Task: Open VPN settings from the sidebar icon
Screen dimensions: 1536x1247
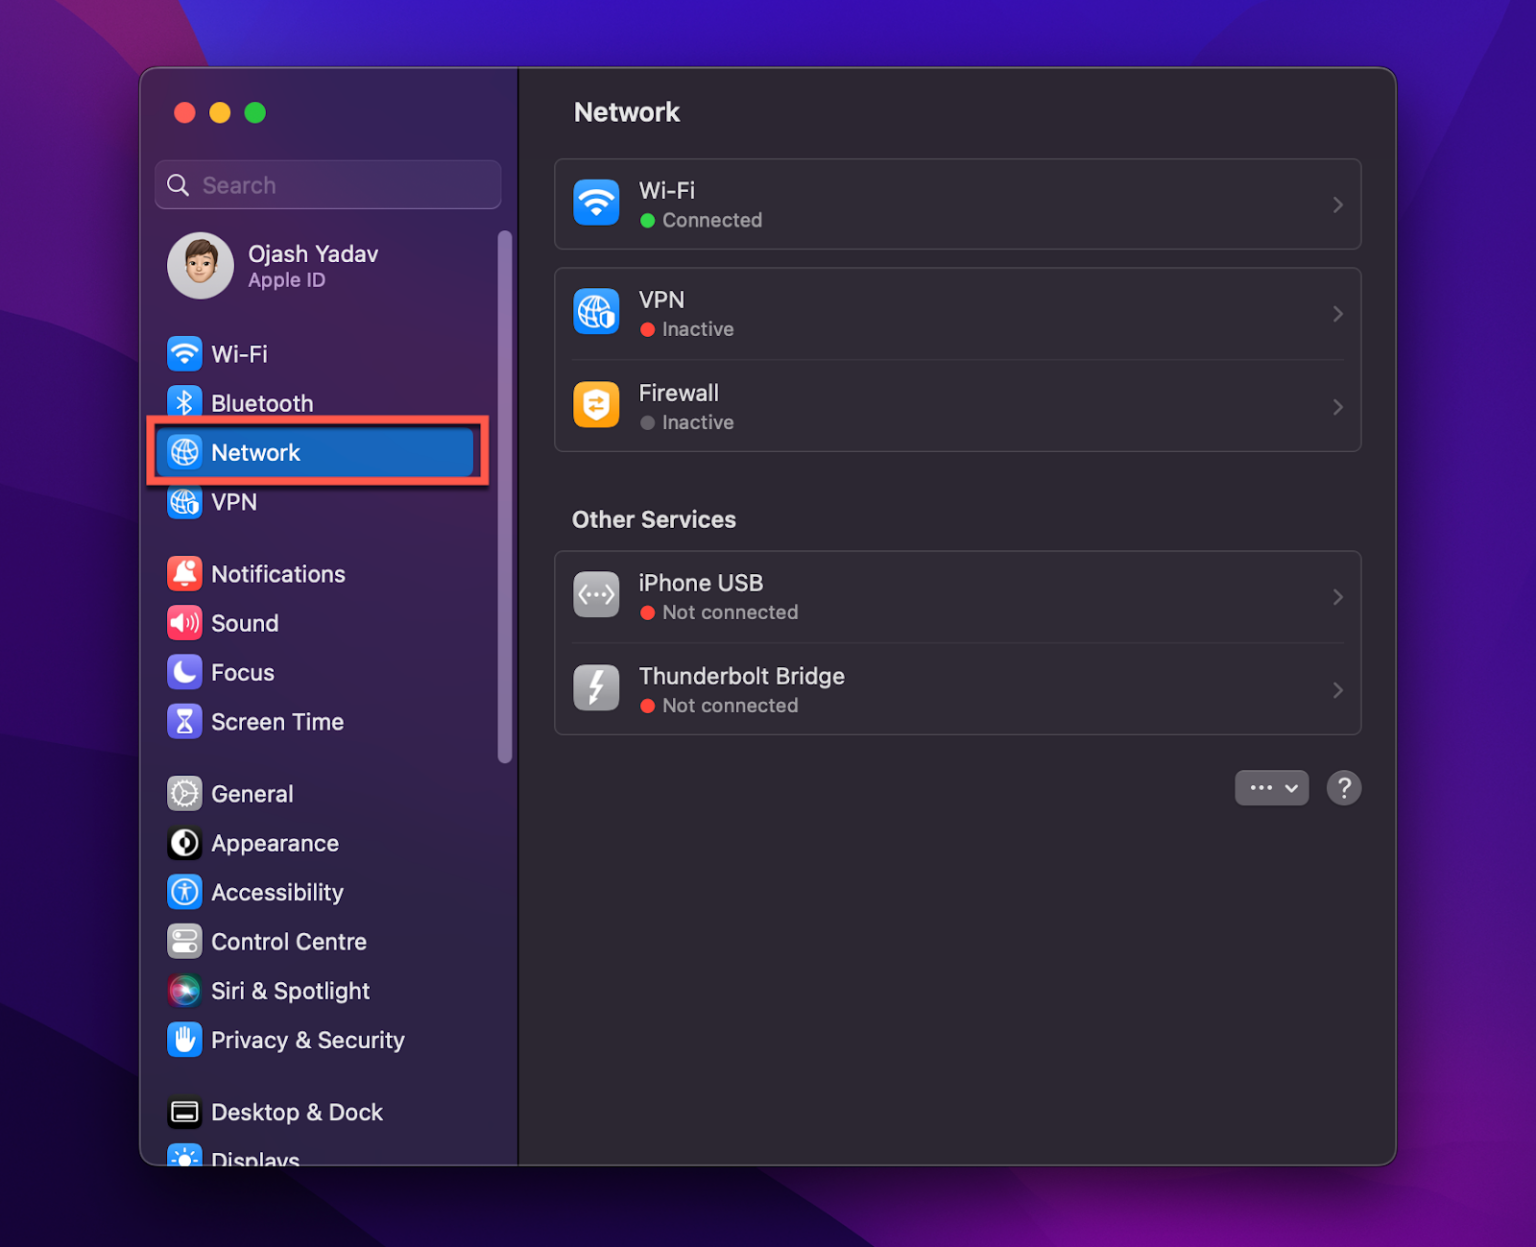Action: click(x=185, y=502)
